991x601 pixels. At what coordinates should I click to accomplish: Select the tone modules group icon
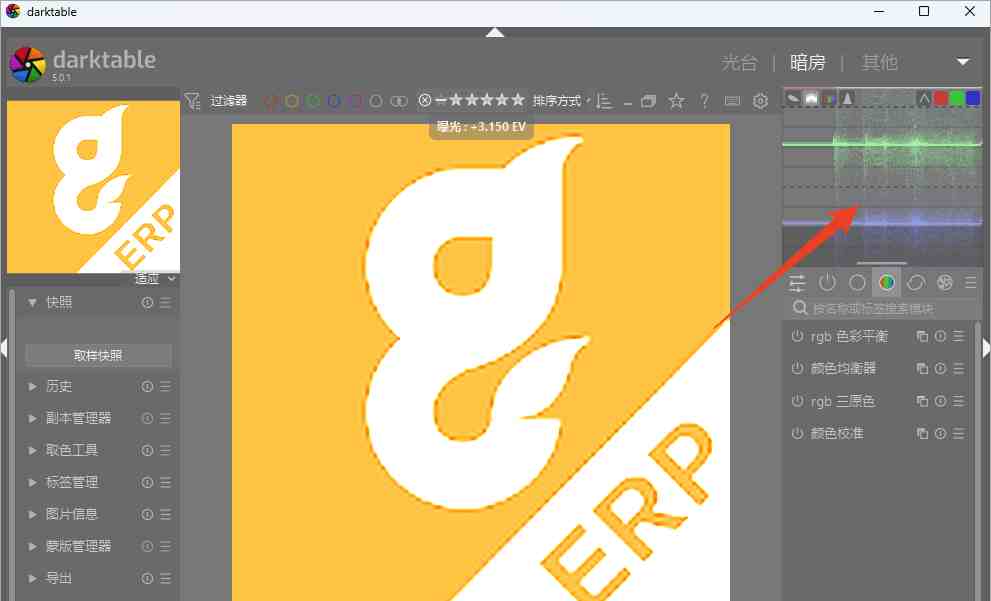click(x=857, y=283)
